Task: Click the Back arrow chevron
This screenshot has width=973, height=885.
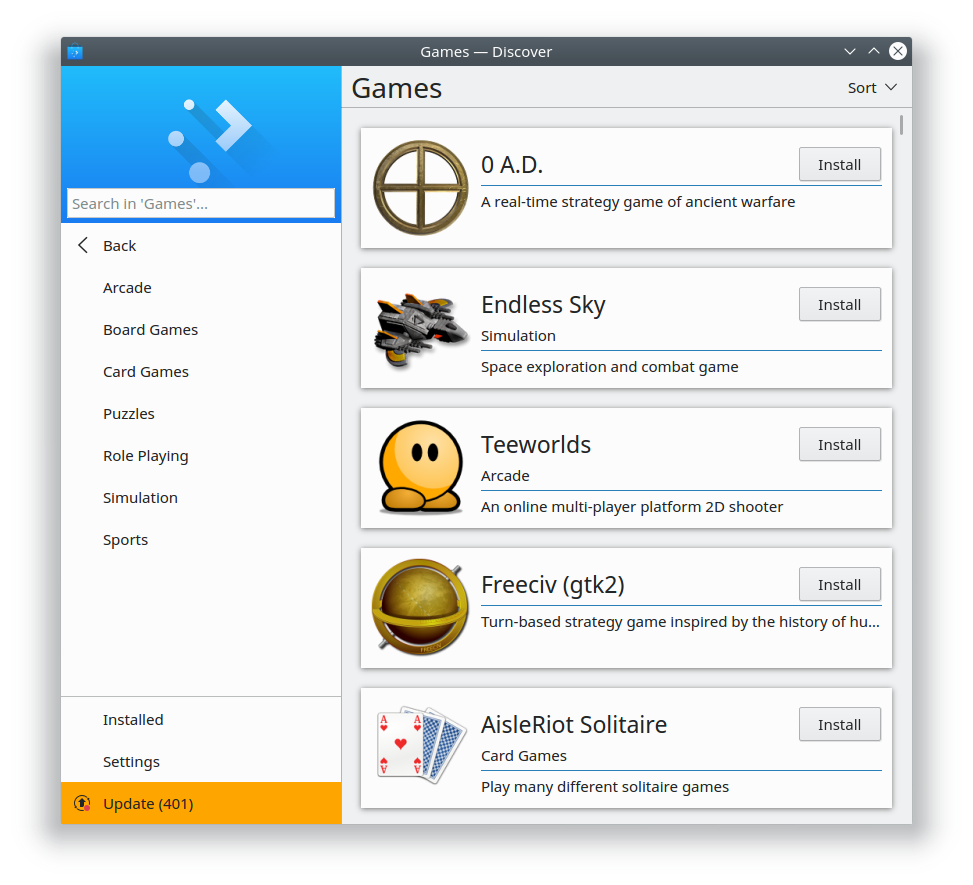Action: click(83, 246)
